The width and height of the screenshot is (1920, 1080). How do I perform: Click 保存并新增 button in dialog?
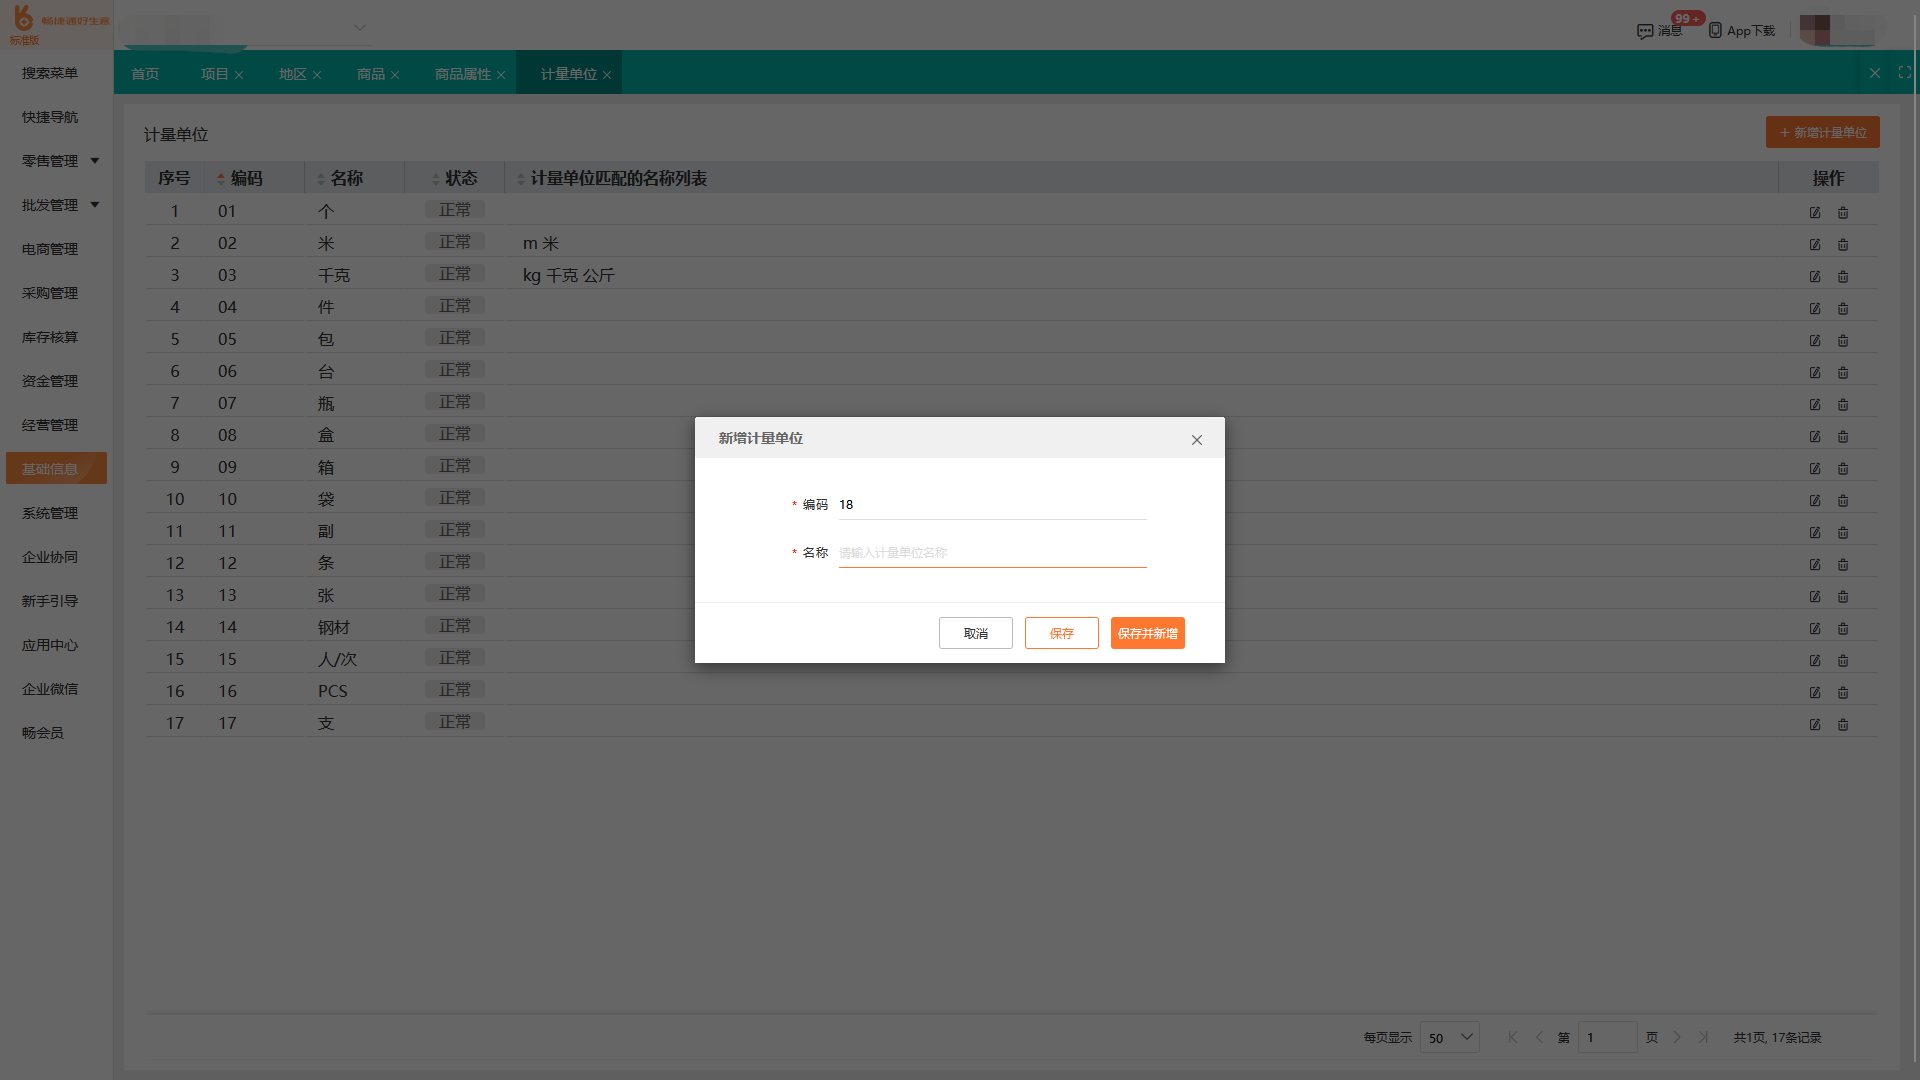click(1147, 633)
